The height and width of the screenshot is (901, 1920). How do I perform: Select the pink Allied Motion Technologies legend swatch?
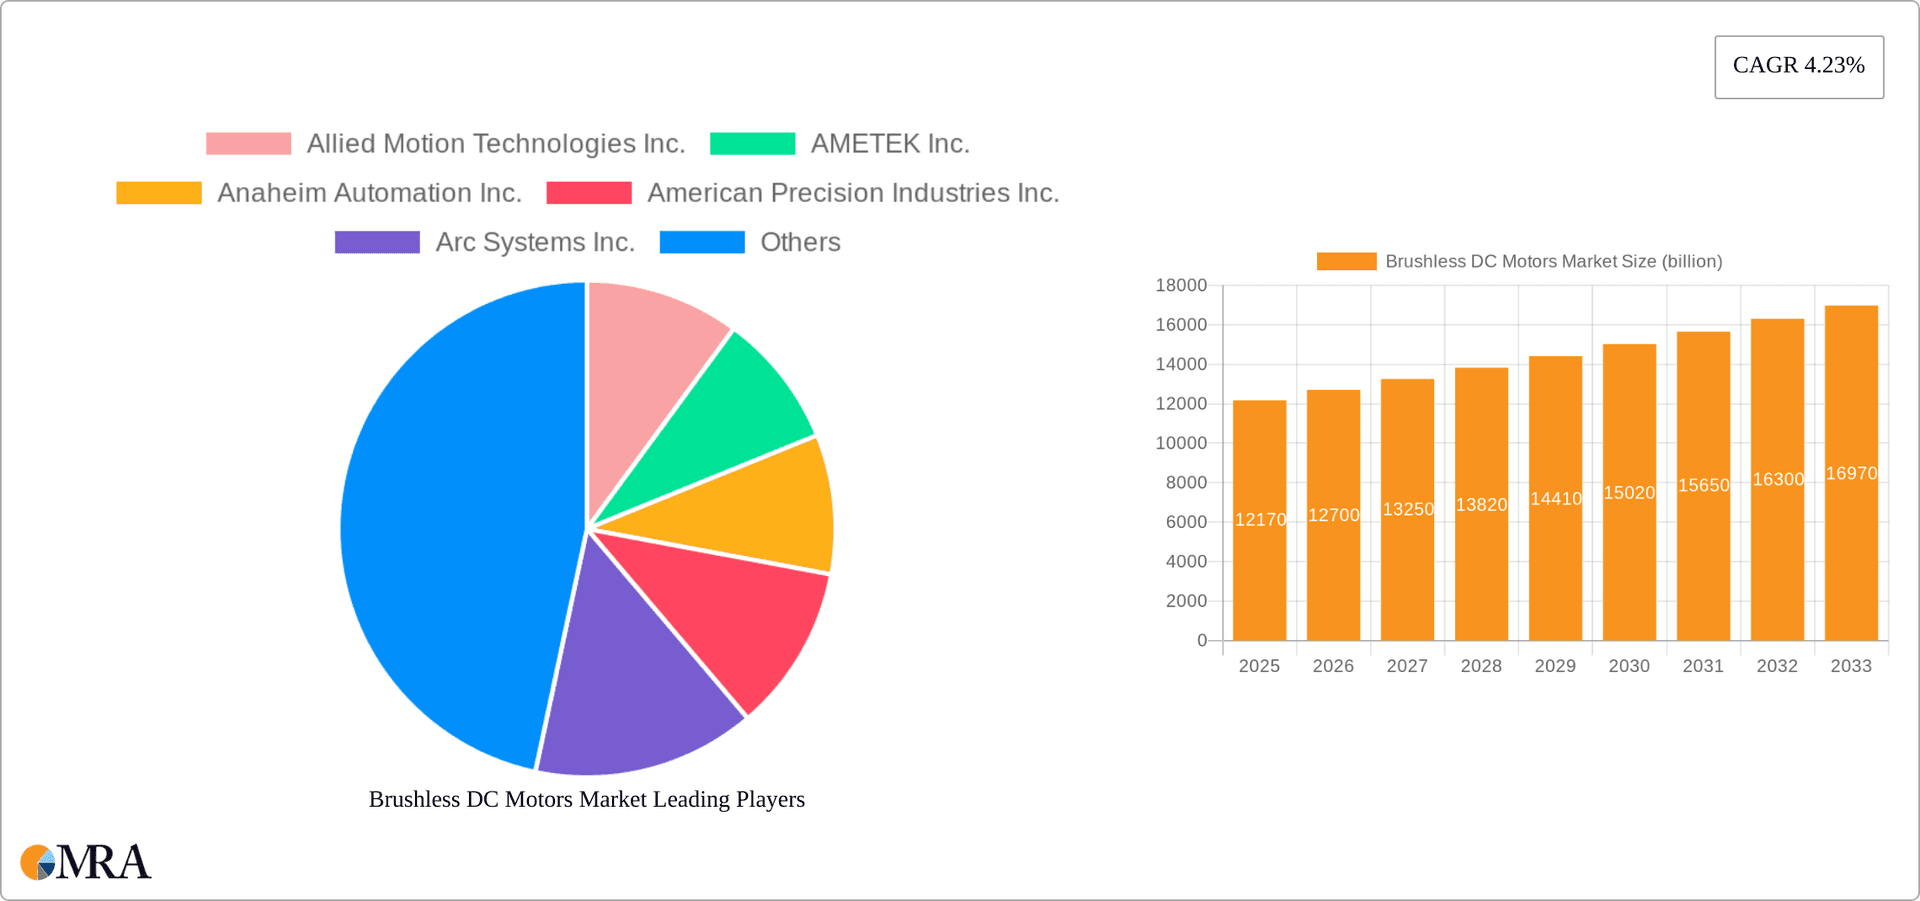click(246, 143)
